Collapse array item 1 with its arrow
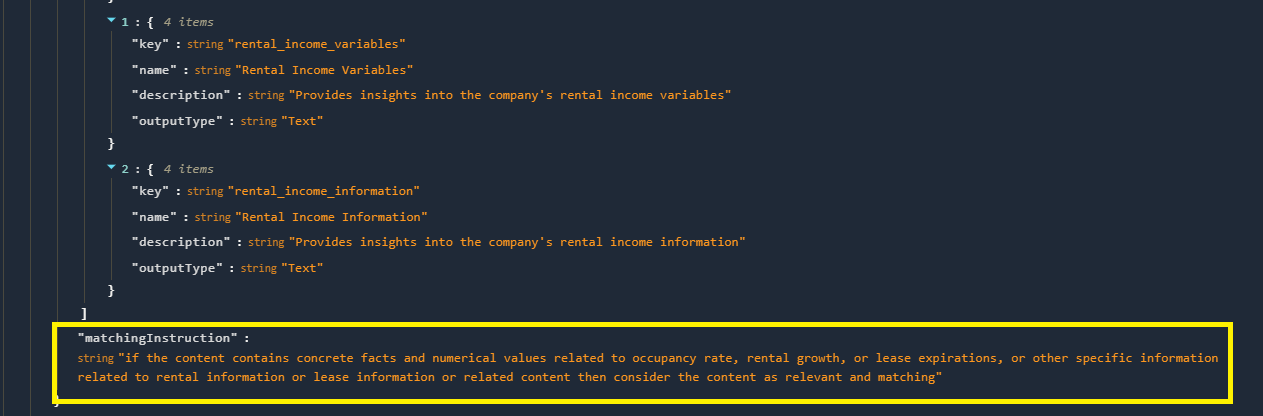 110,21
